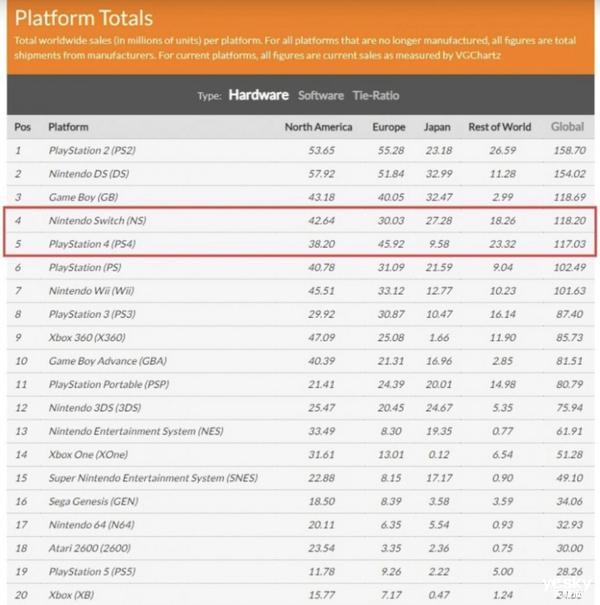Switch to the Software type tab

click(x=320, y=95)
